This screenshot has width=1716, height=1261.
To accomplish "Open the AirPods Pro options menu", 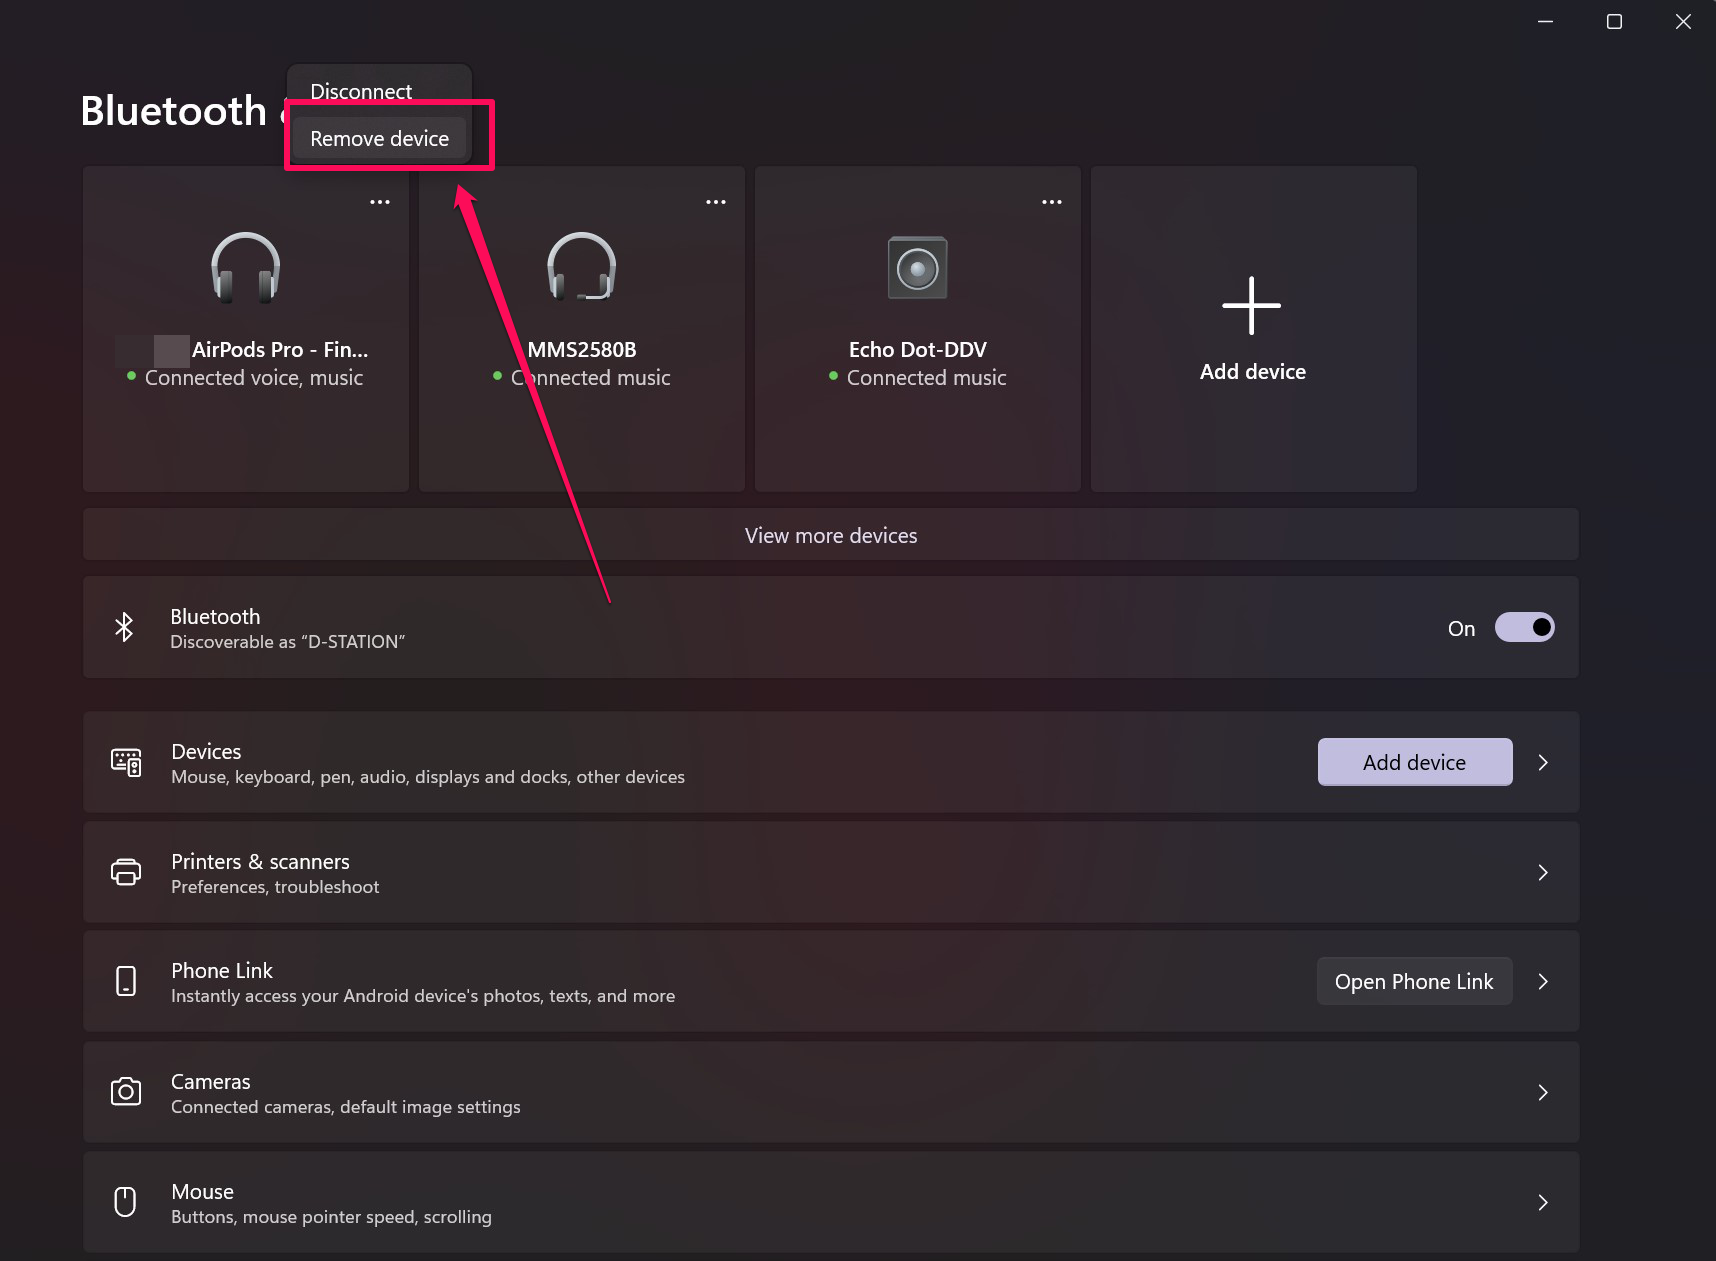I will pos(380,201).
